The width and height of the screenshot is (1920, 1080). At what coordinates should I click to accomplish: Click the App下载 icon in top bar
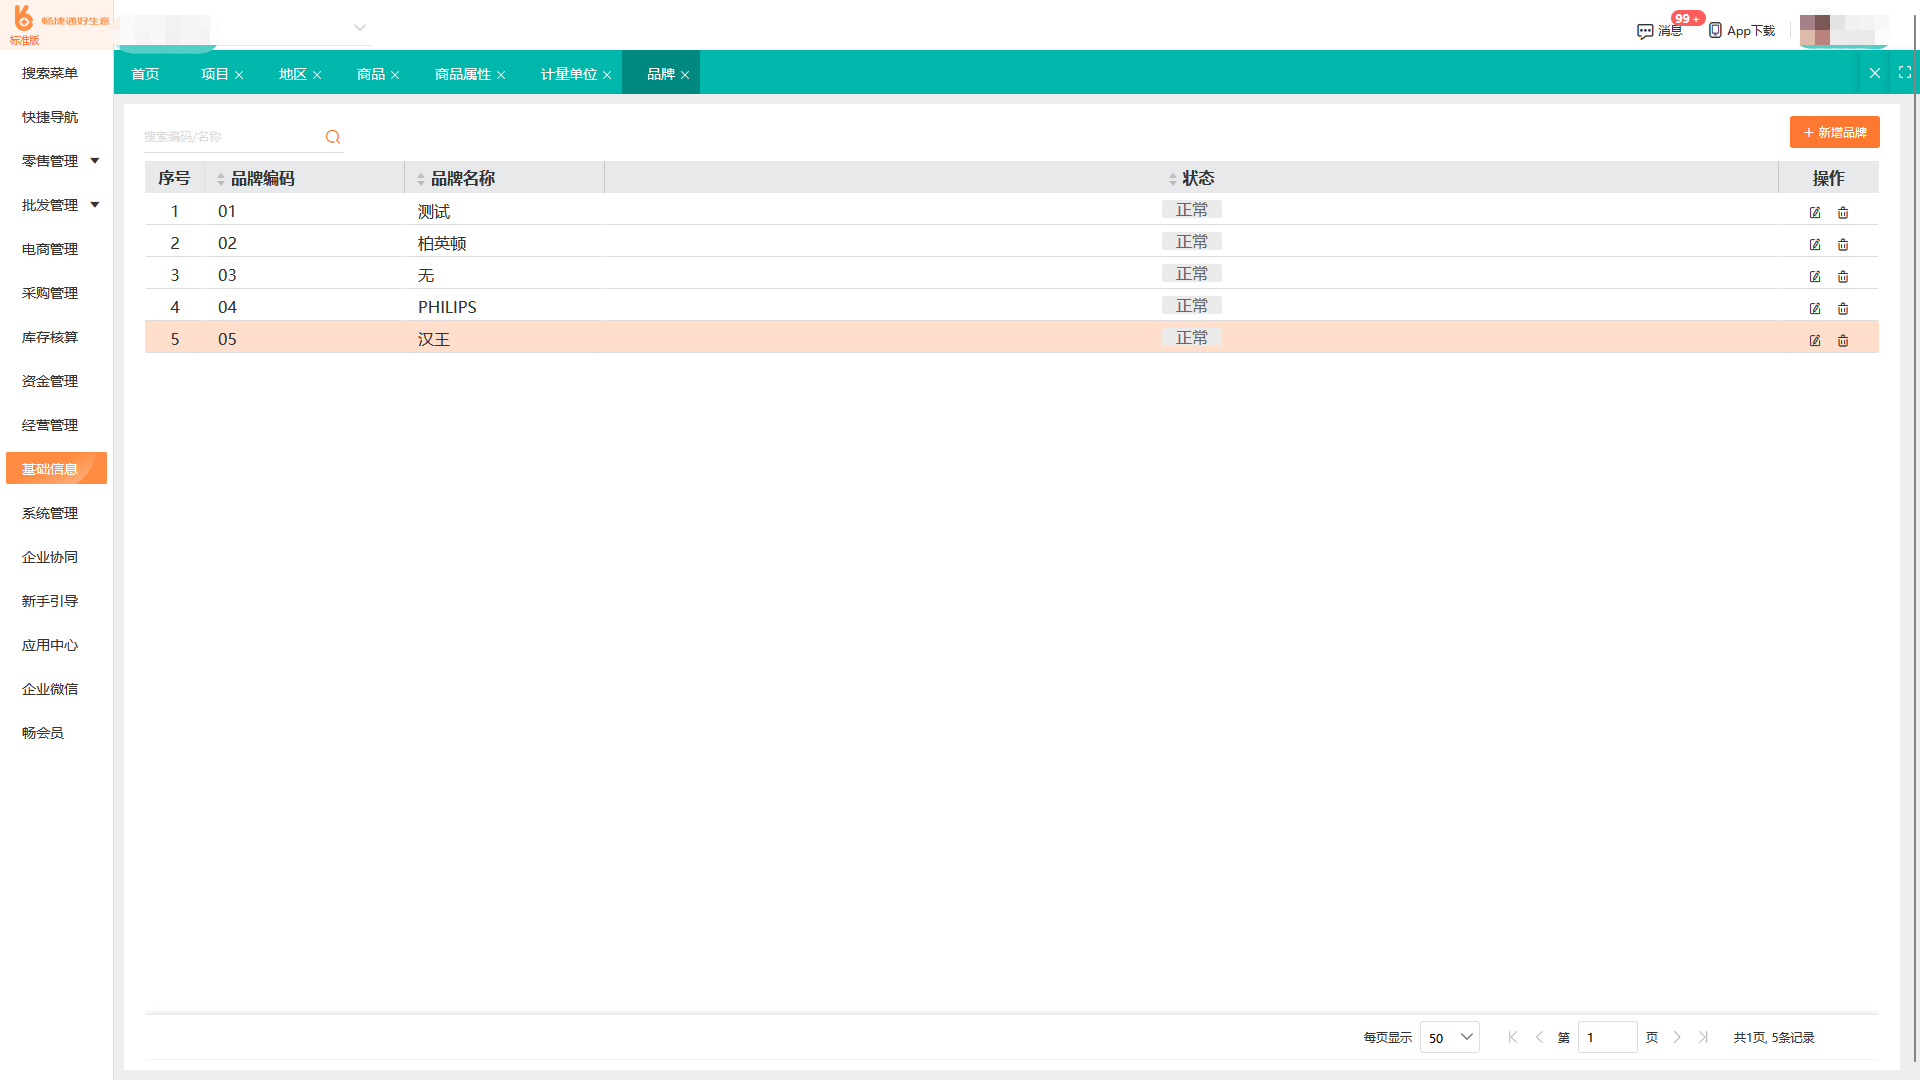(x=1727, y=29)
